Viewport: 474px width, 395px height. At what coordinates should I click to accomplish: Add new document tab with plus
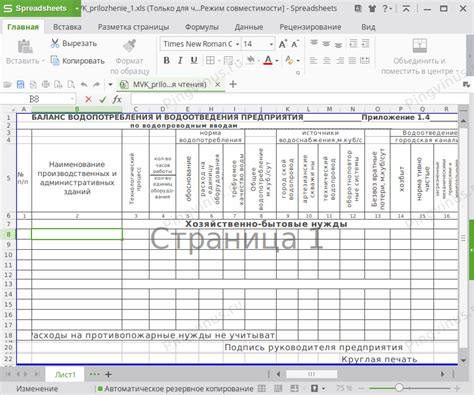(x=233, y=84)
